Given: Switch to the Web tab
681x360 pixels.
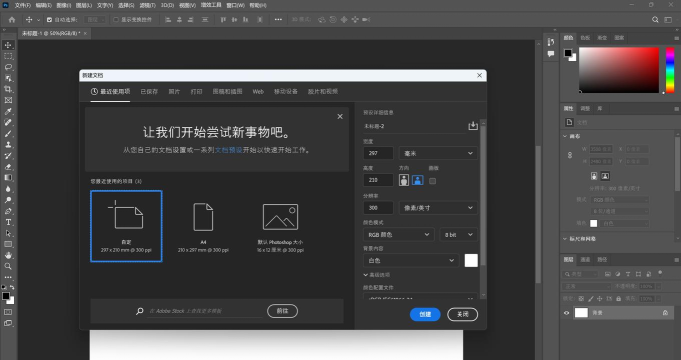Looking at the screenshot, I should click(258, 92).
